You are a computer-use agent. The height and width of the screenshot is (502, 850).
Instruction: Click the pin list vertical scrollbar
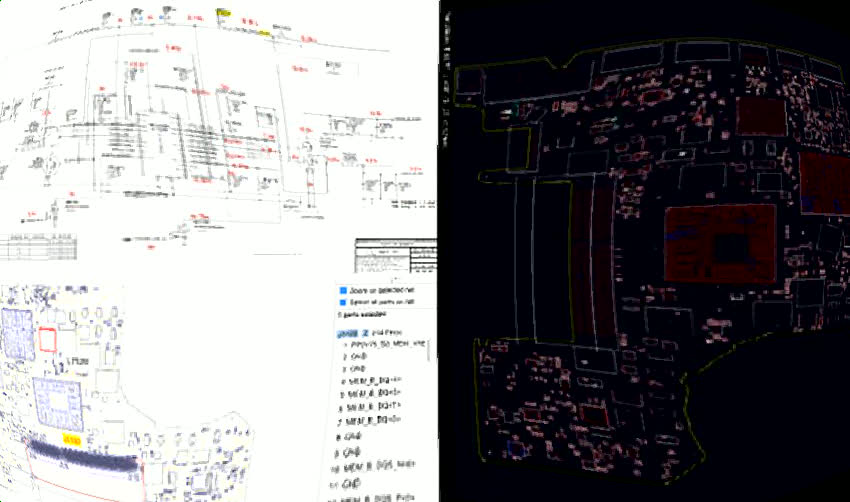click(x=430, y=350)
